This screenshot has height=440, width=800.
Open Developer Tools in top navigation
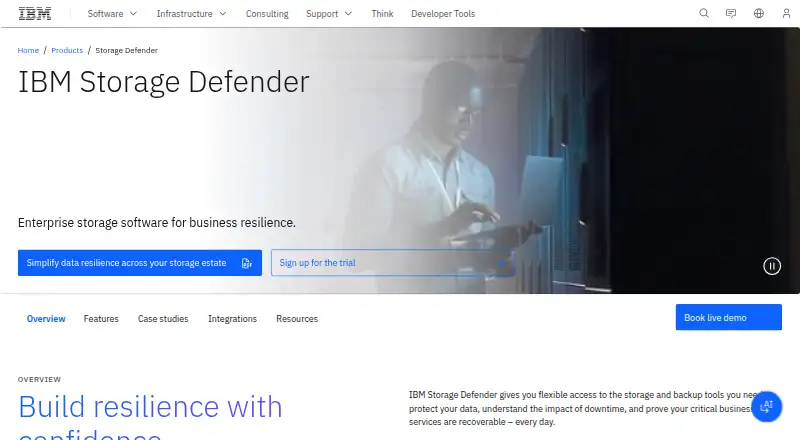tap(443, 14)
